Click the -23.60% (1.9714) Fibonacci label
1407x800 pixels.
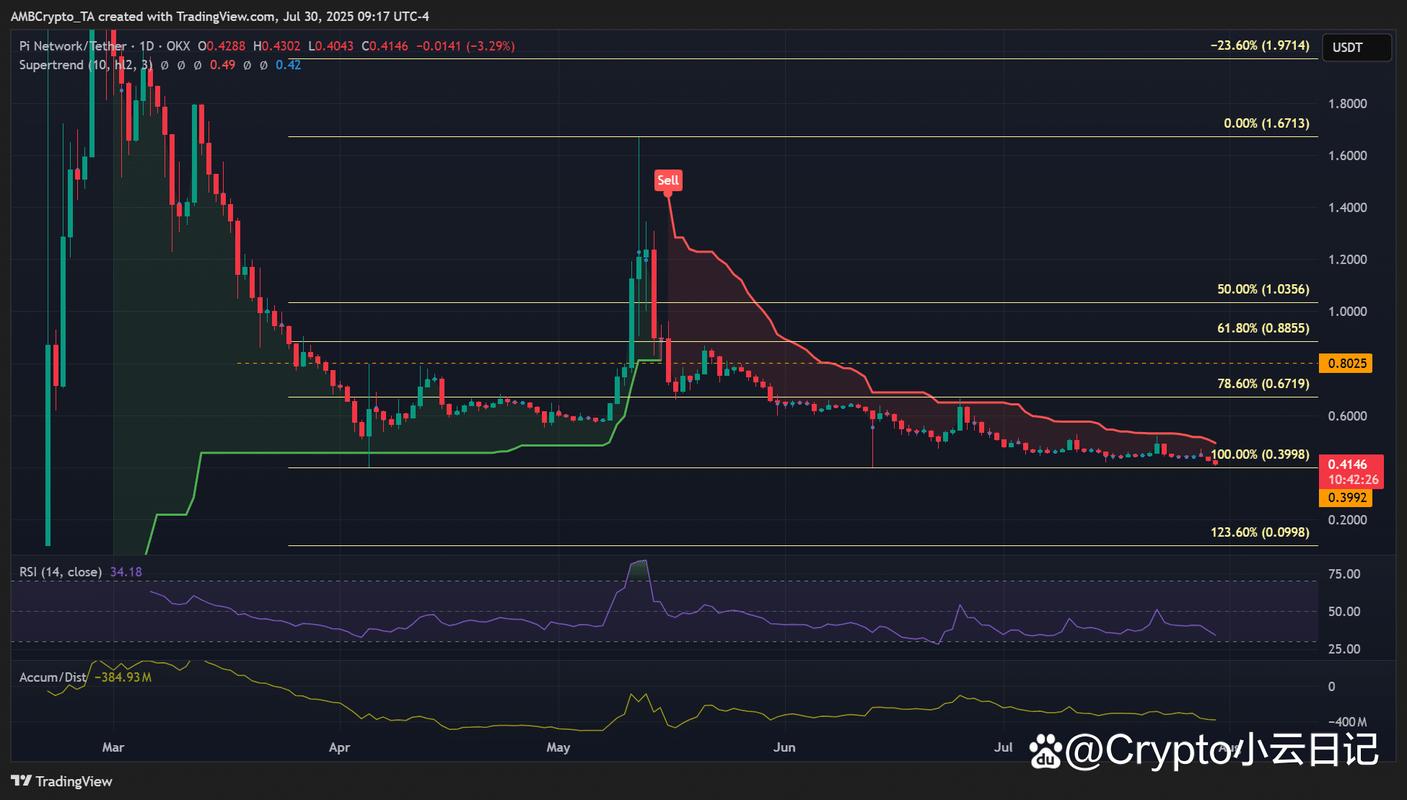point(1259,46)
